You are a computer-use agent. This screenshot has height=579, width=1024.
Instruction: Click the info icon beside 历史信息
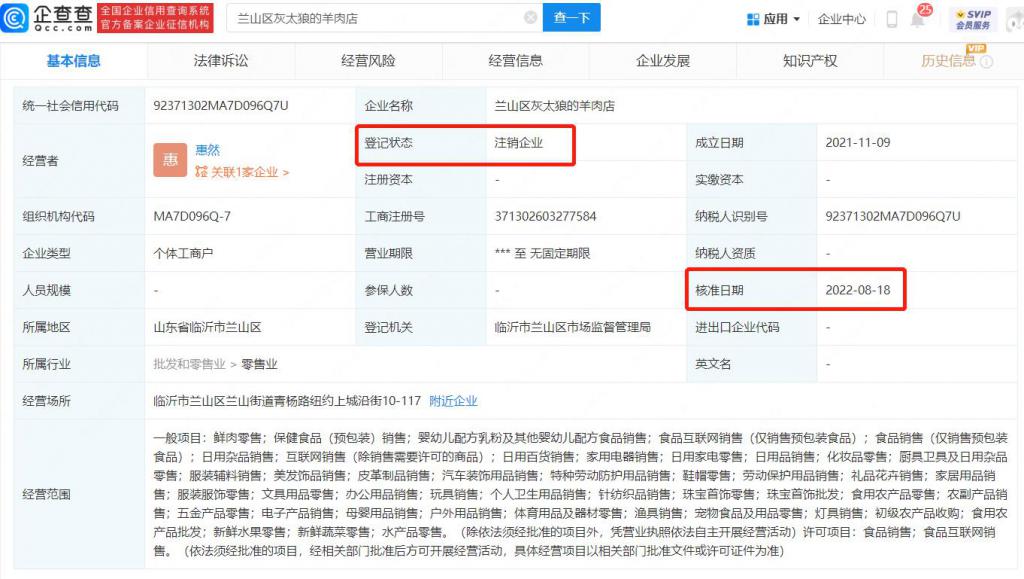[x=987, y=62]
